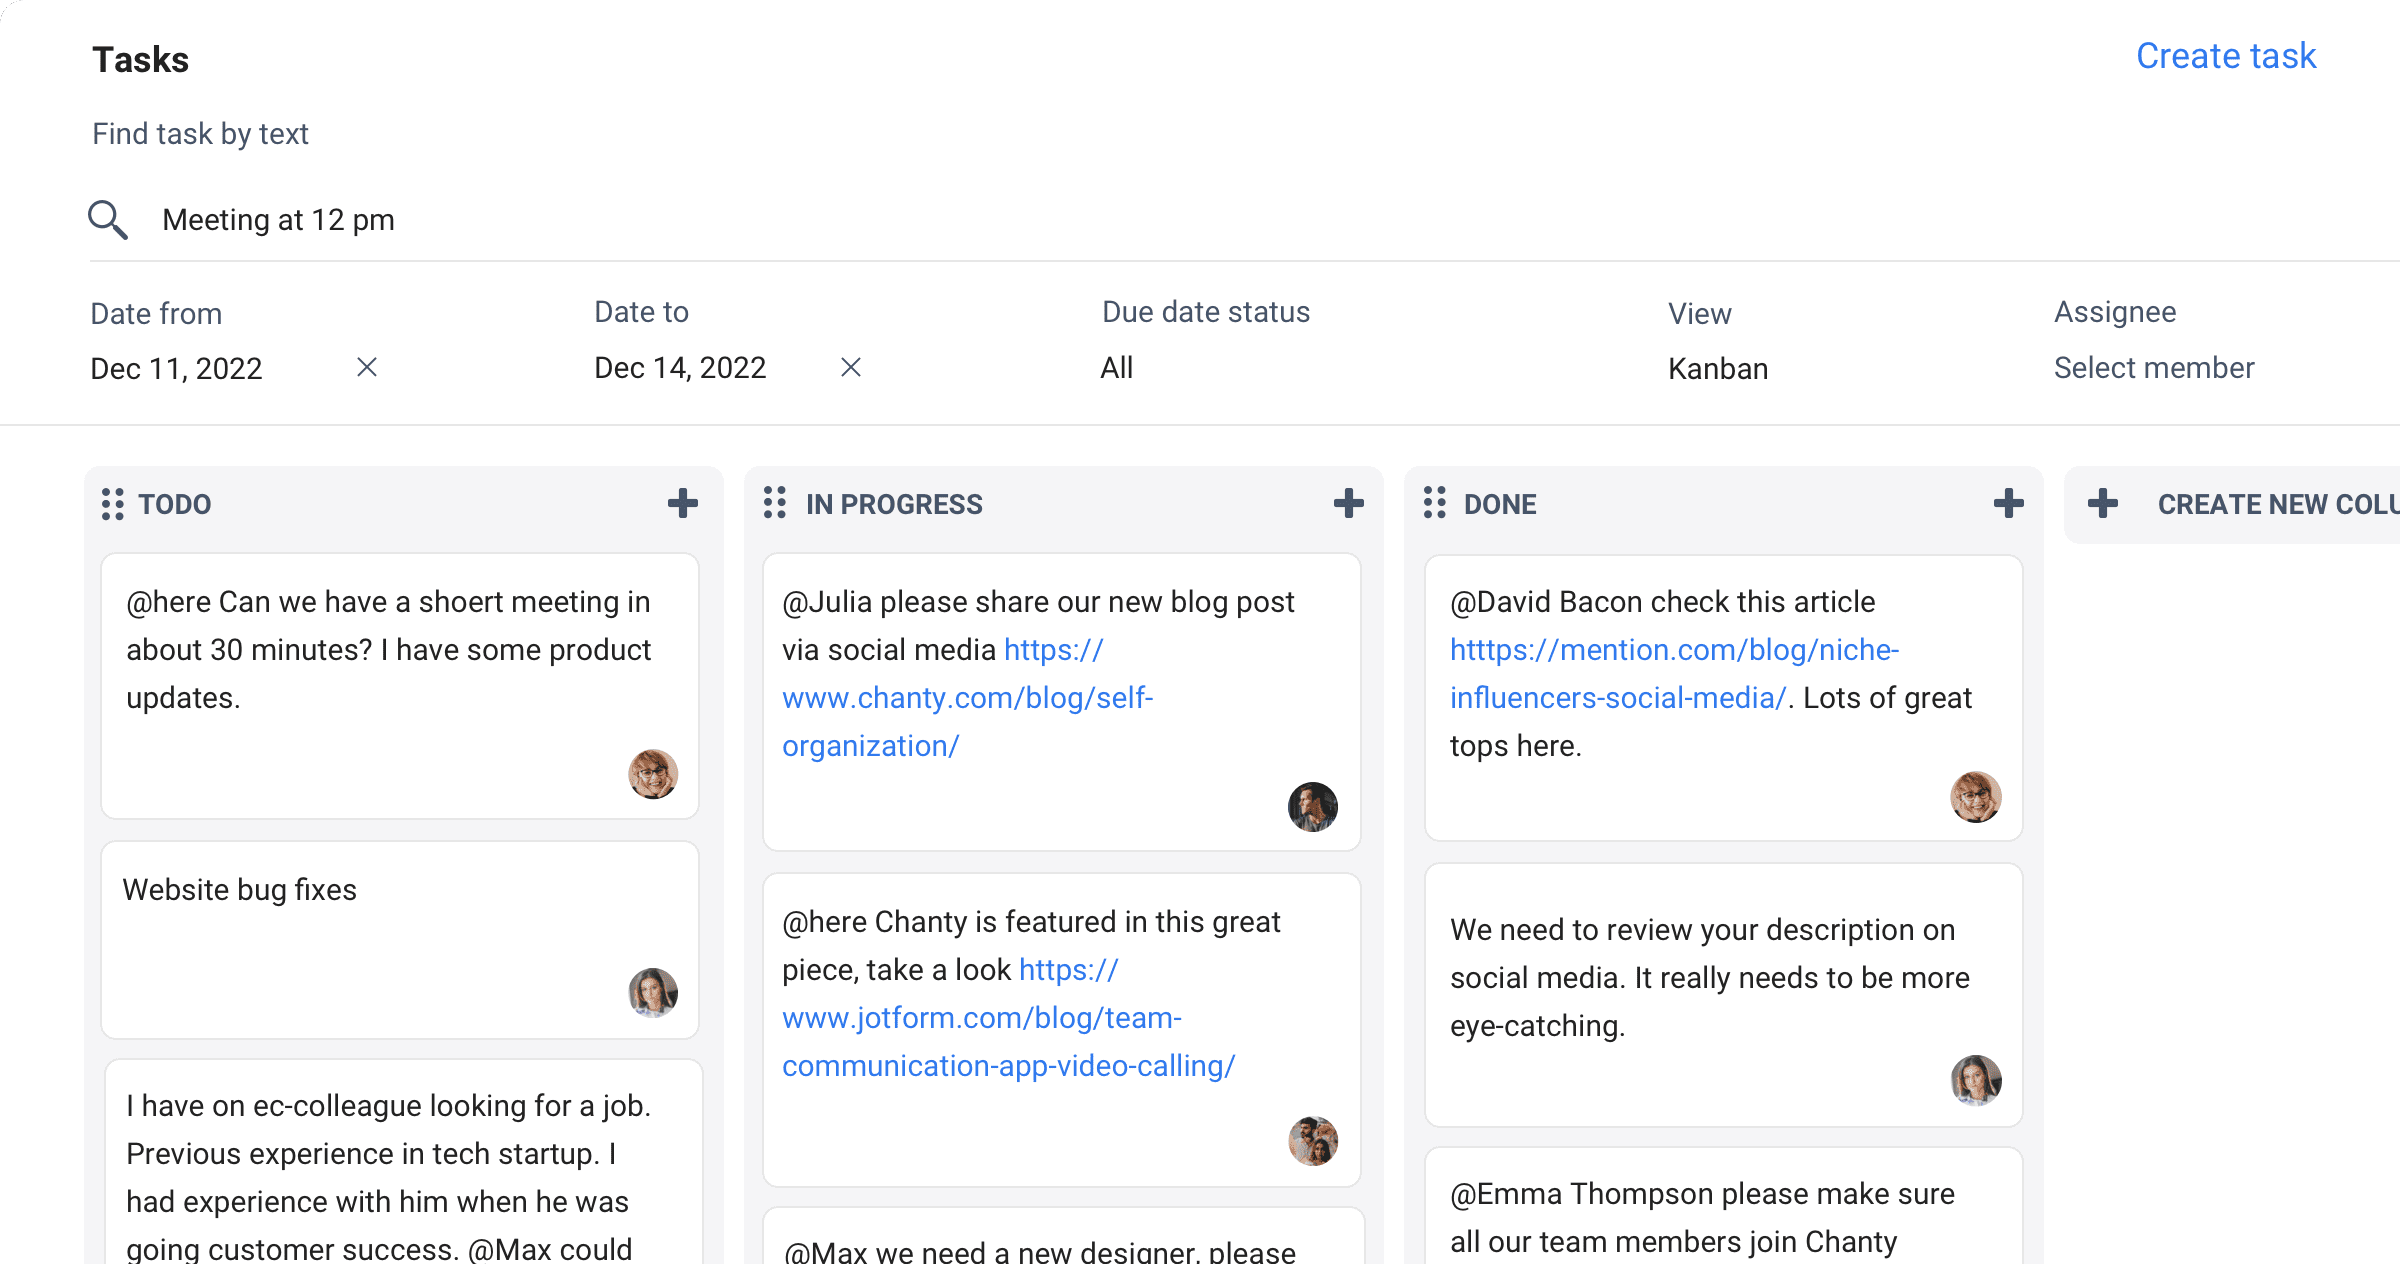Click the Create task button
The height and width of the screenshot is (1264, 2400).
tap(2227, 56)
